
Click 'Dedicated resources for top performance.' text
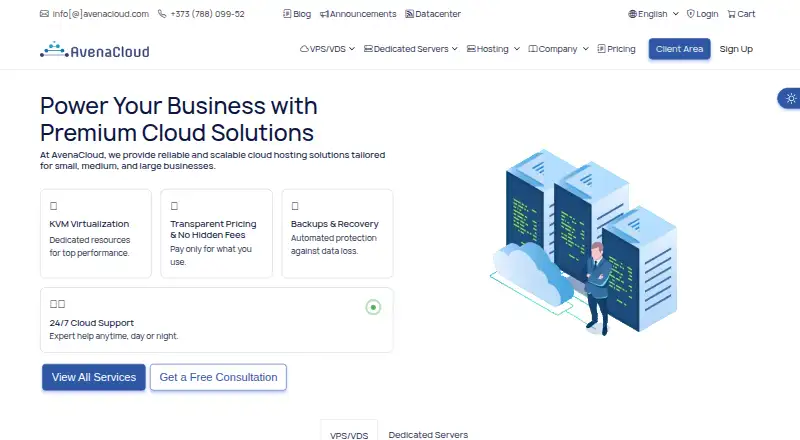pyautogui.click(x=90, y=246)
